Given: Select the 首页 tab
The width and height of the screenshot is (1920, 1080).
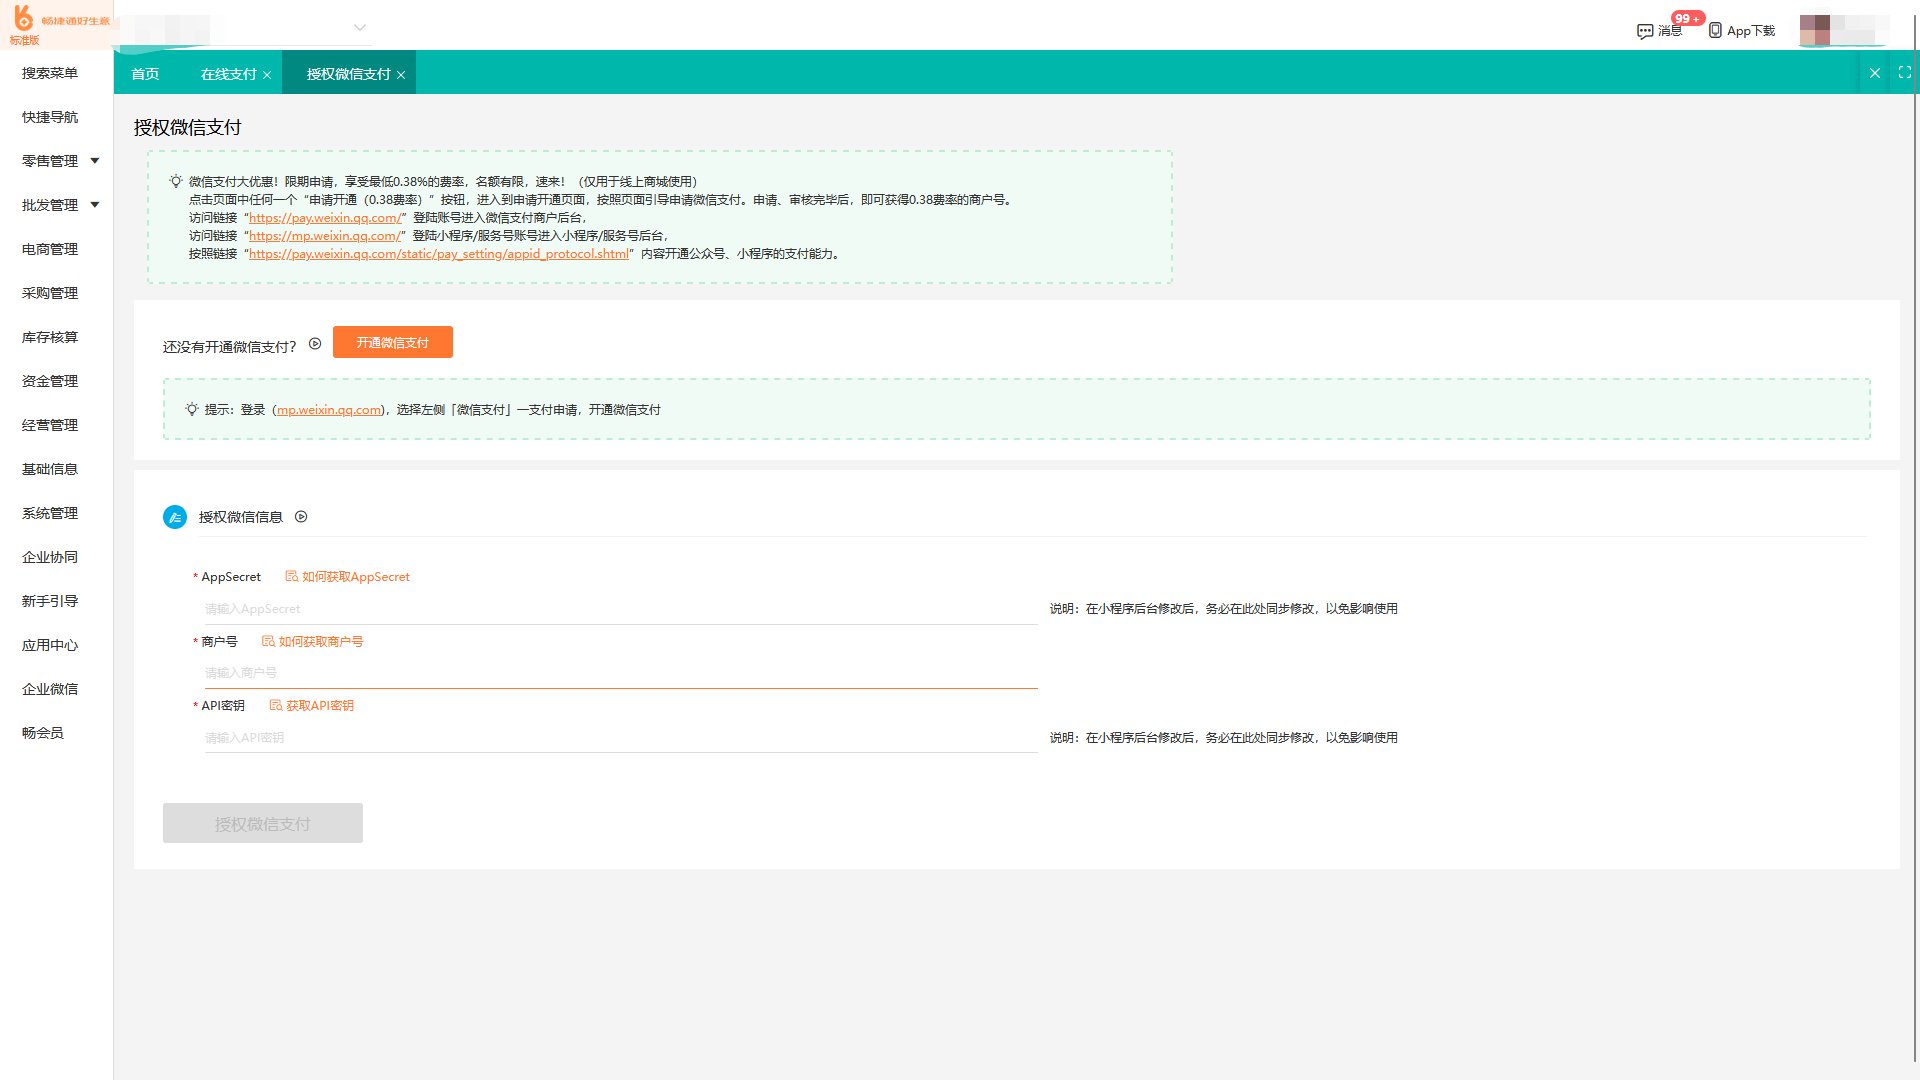Looking at the screenshot, I should pyautogui.click(x=145, y=73).
